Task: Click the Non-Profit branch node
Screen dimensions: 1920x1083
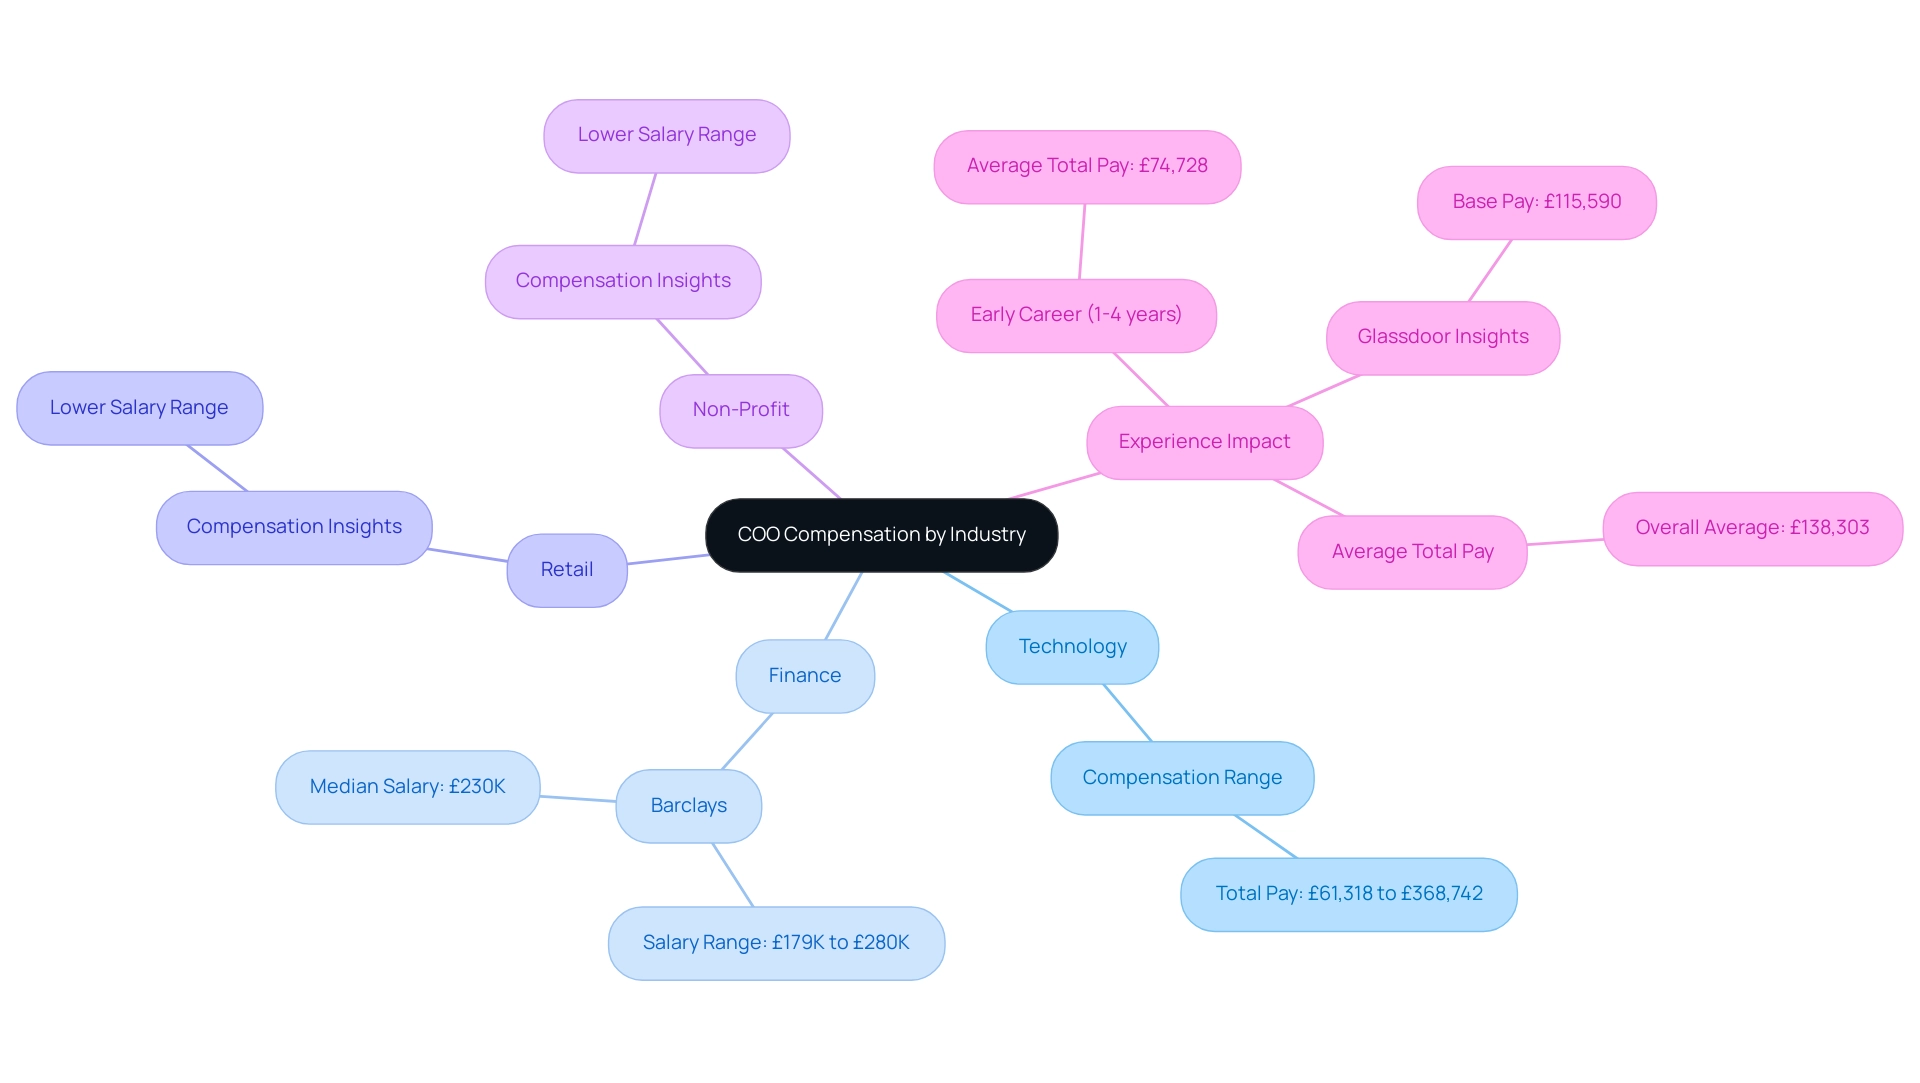Action: (x=737, y=406)
